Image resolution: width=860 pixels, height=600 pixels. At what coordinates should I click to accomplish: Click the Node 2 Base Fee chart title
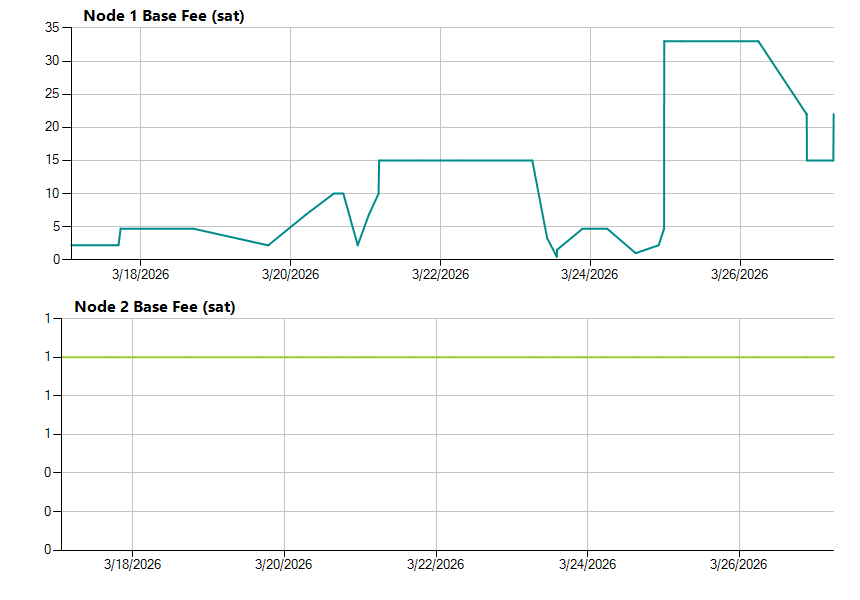(155, 307)
